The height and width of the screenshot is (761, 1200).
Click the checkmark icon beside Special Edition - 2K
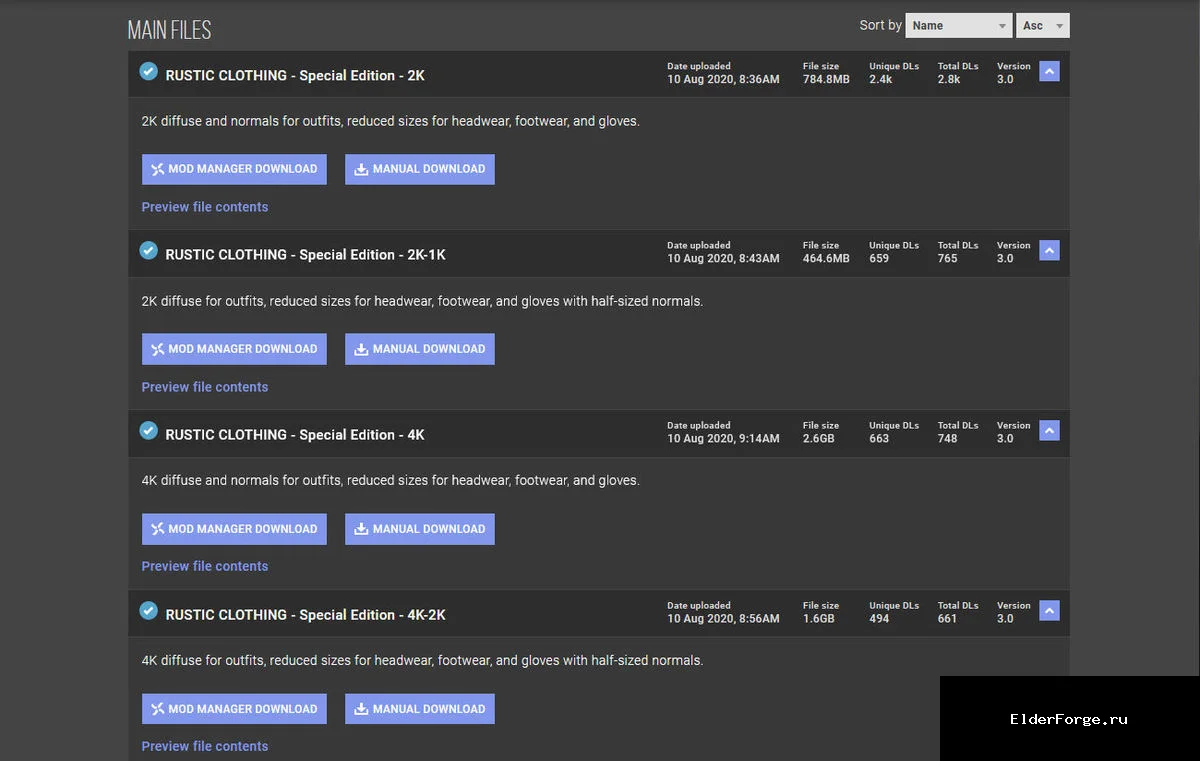tap(148, 71)
